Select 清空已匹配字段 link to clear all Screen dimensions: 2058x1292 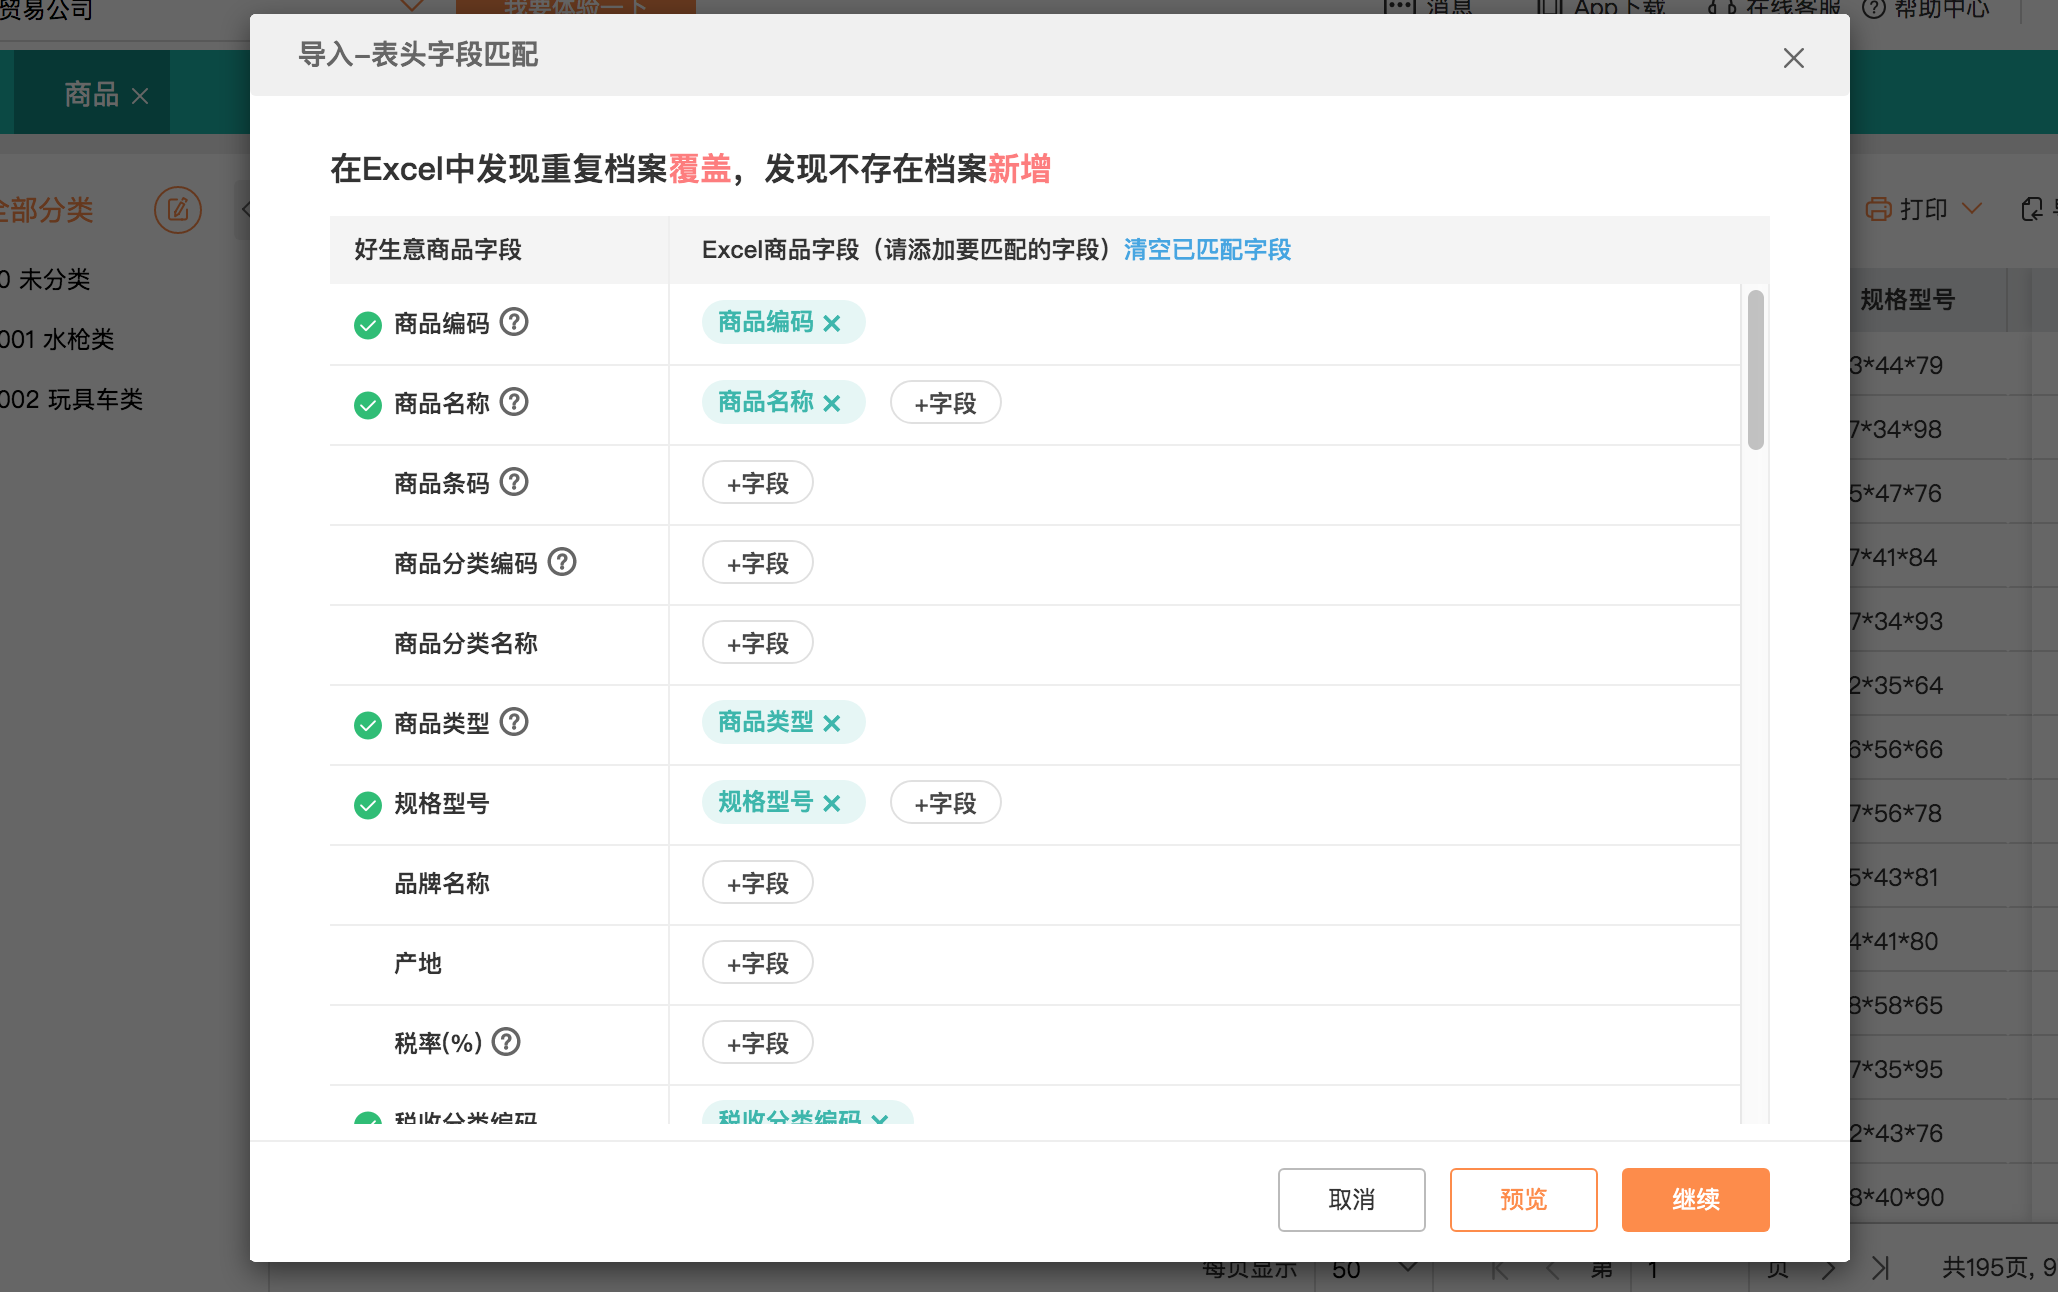click(x=1208, y=249)
